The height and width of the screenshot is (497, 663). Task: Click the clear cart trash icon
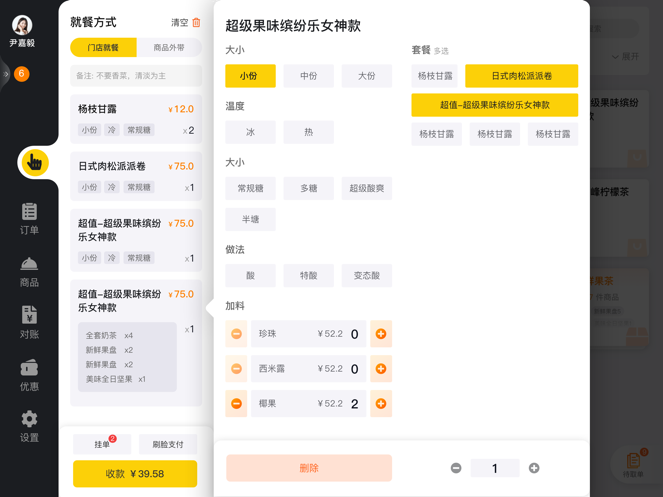pos(196,22)
